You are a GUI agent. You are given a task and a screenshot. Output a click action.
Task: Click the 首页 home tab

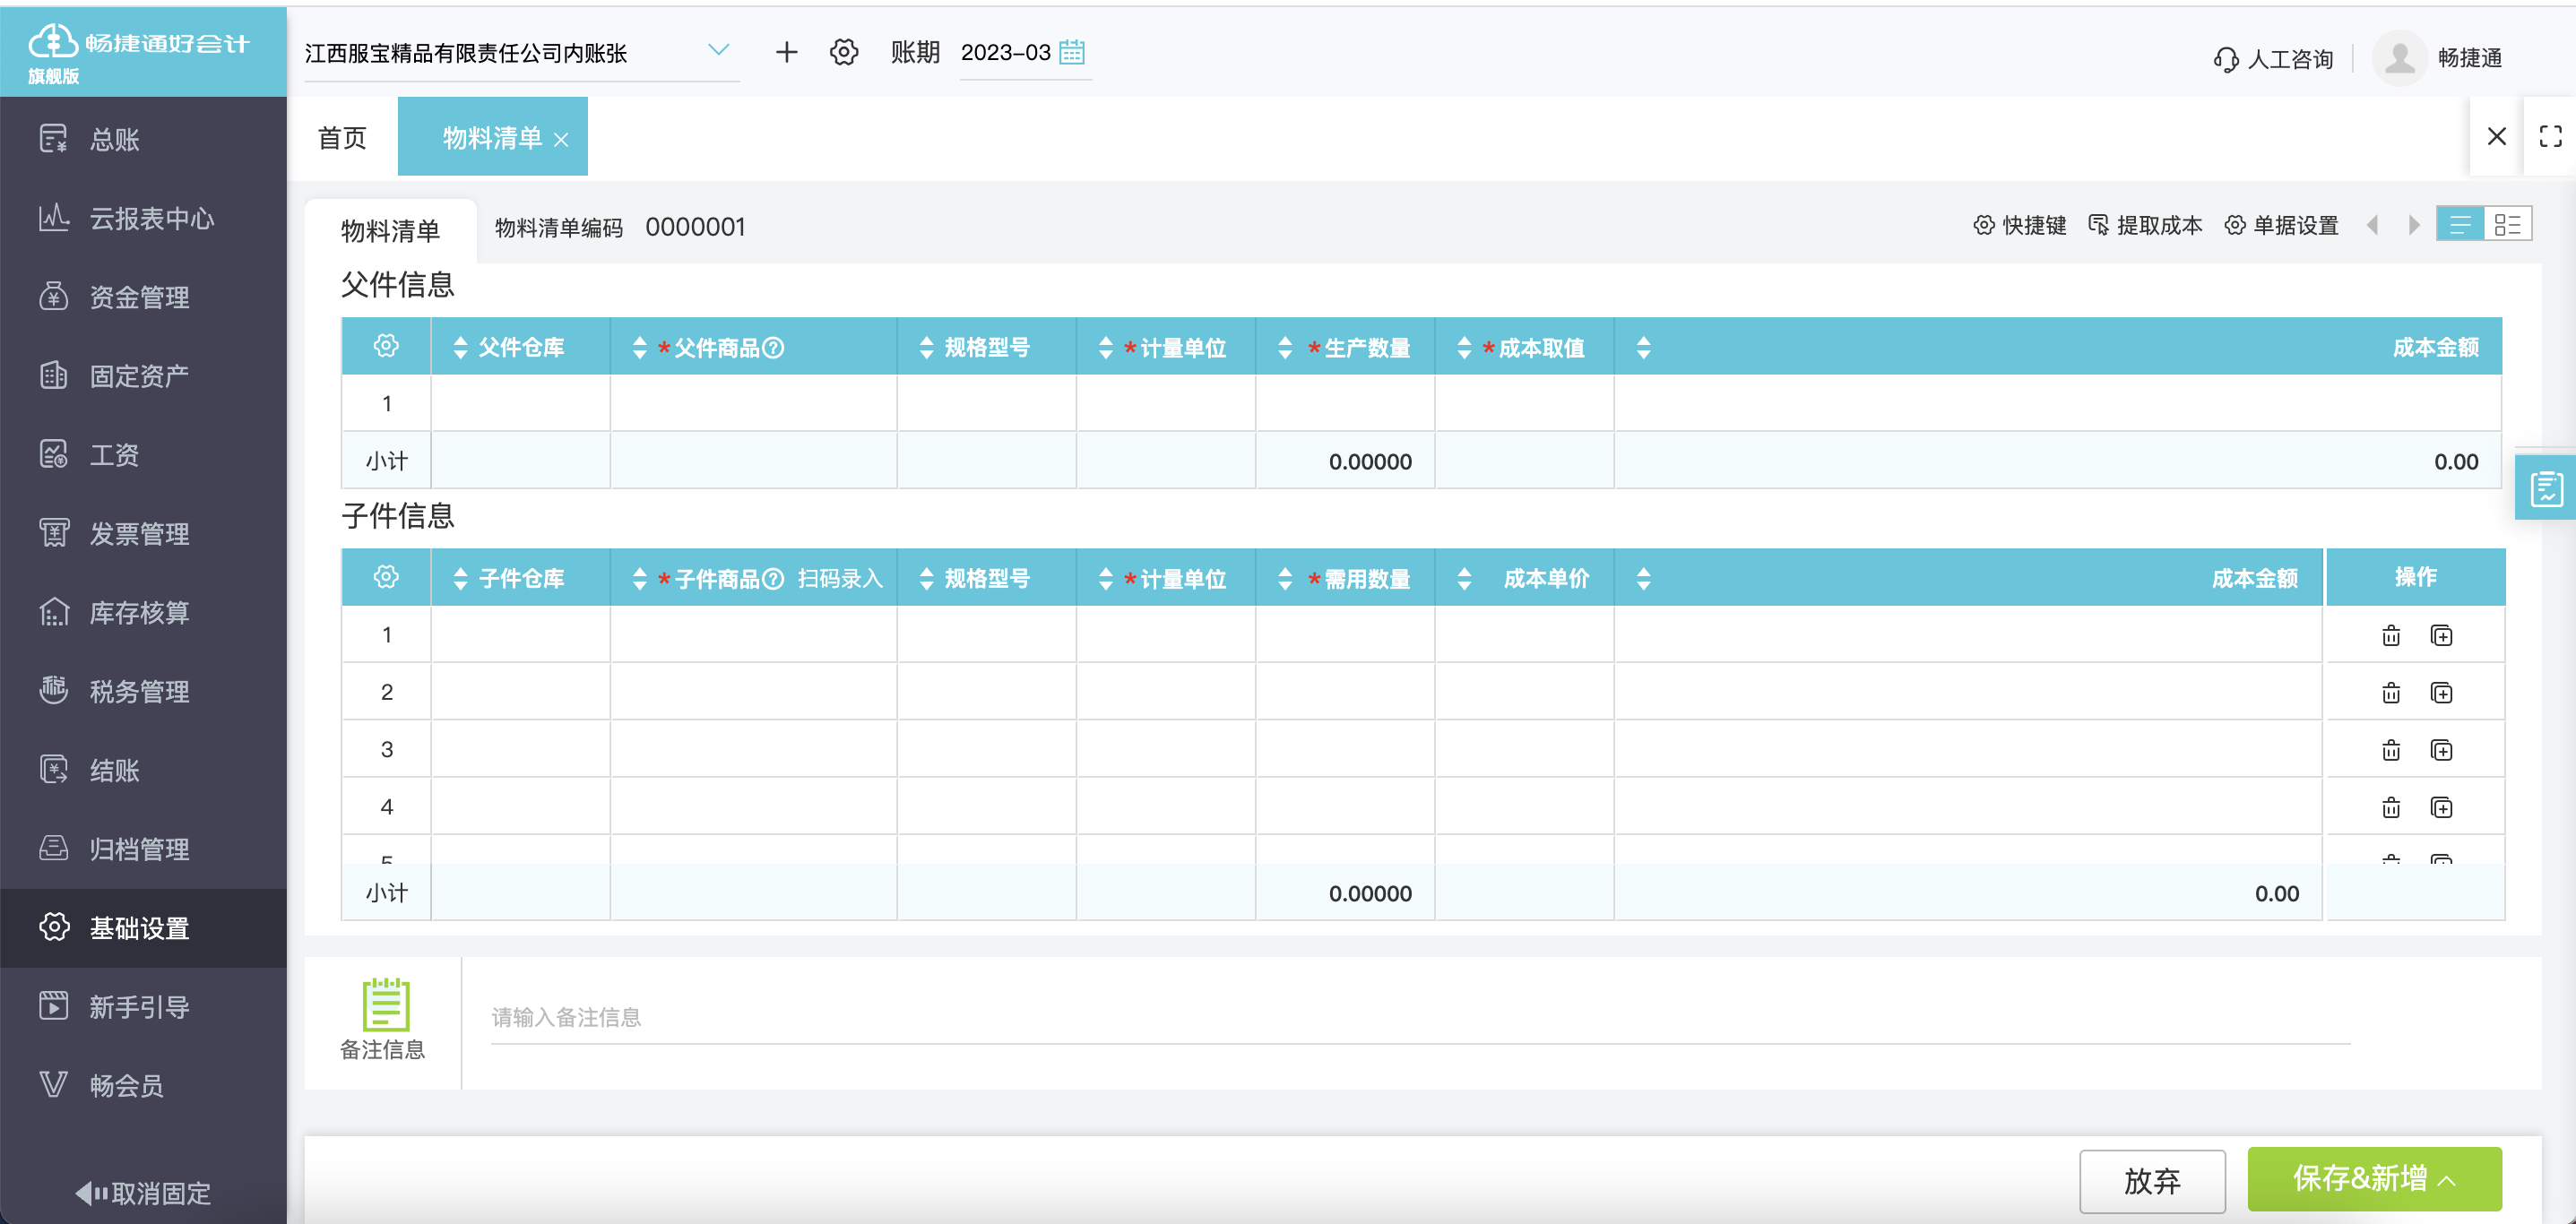(x=341, y=138)
